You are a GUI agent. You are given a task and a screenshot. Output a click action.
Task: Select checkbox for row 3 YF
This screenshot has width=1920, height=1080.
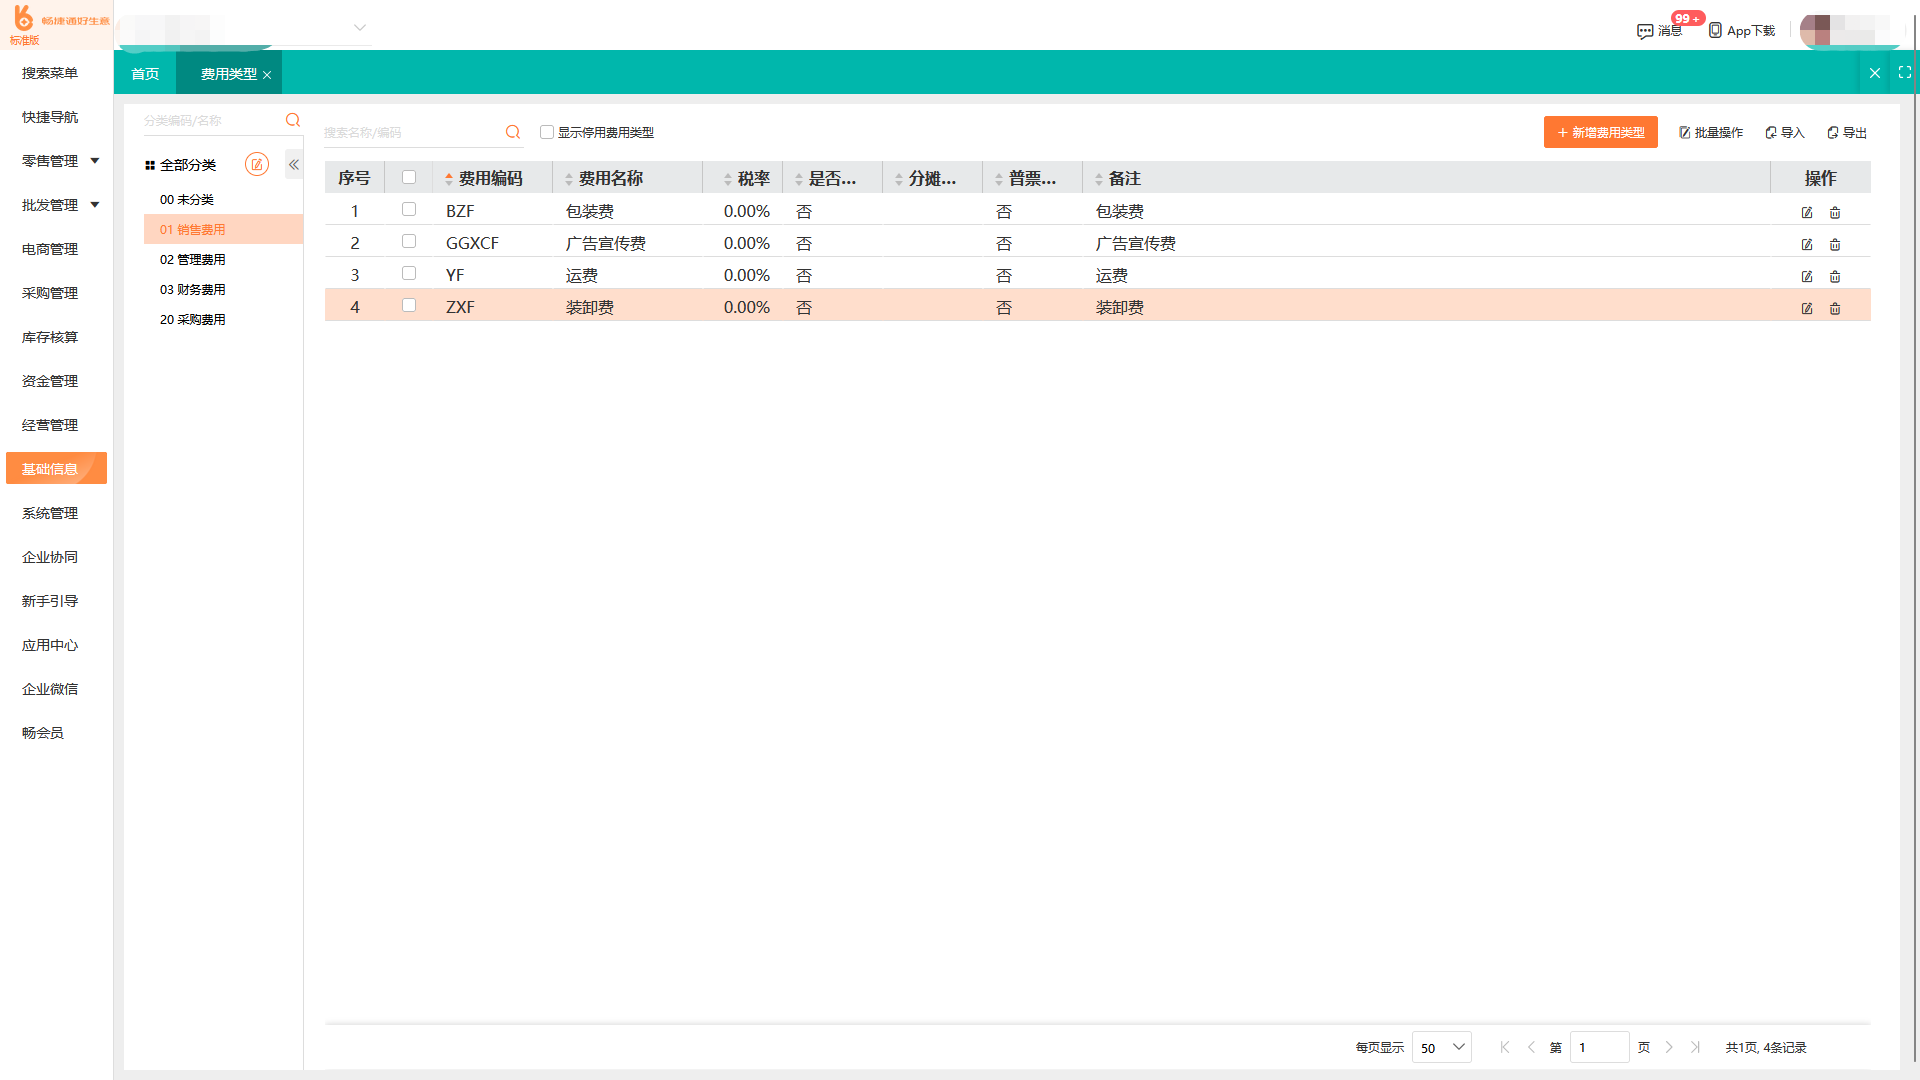click(x=409, y=274)
